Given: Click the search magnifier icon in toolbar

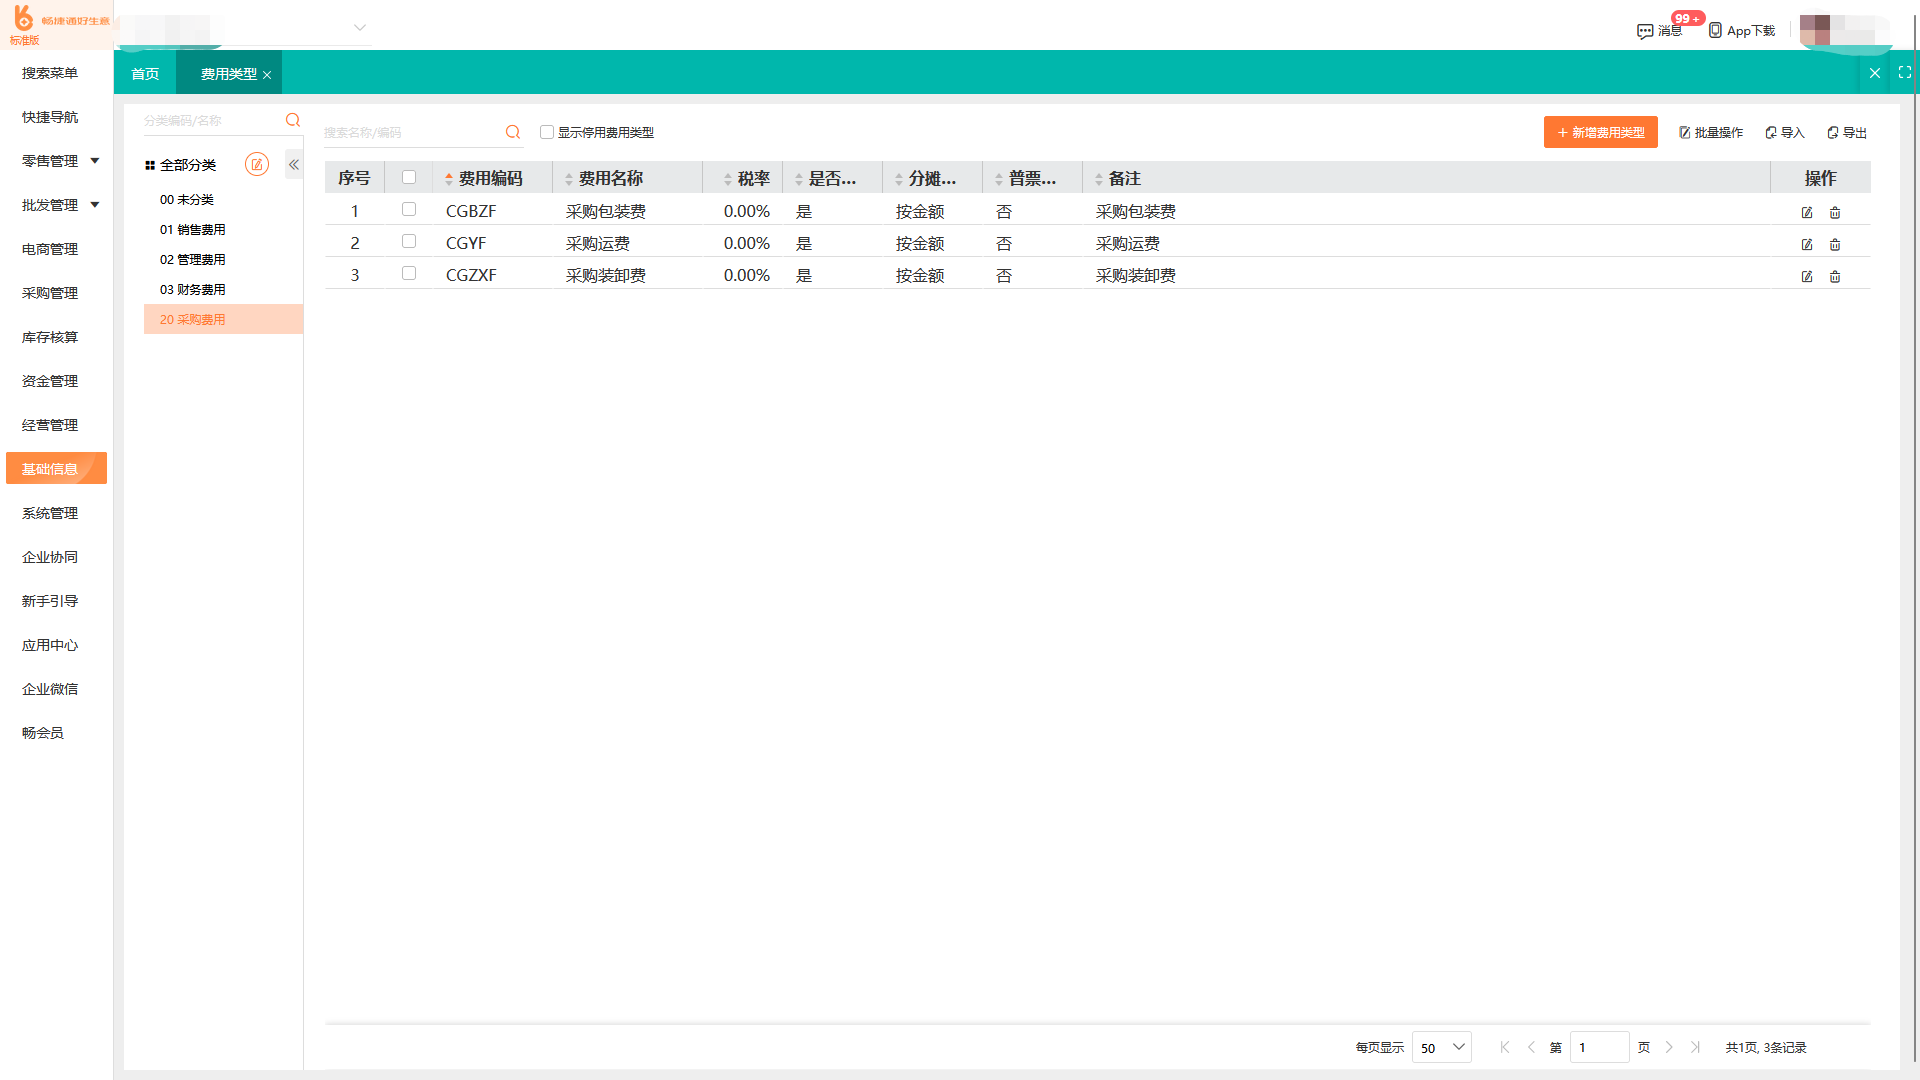Looking at the screenshot, I should (x=514, y=132).
